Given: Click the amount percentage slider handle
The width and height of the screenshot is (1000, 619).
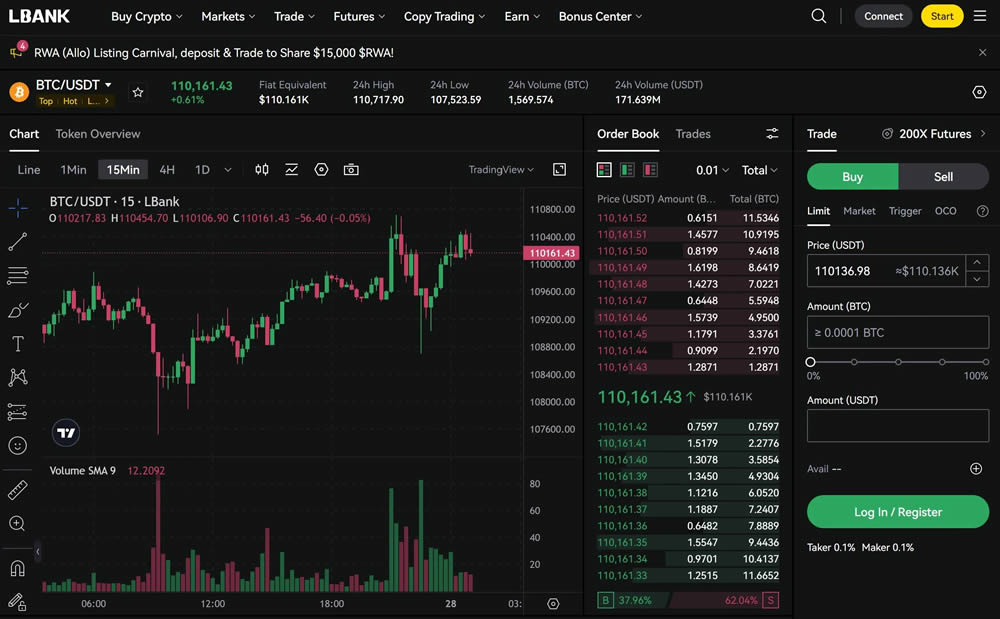Looking at the screenshot, I should click(x=811, y=362).
